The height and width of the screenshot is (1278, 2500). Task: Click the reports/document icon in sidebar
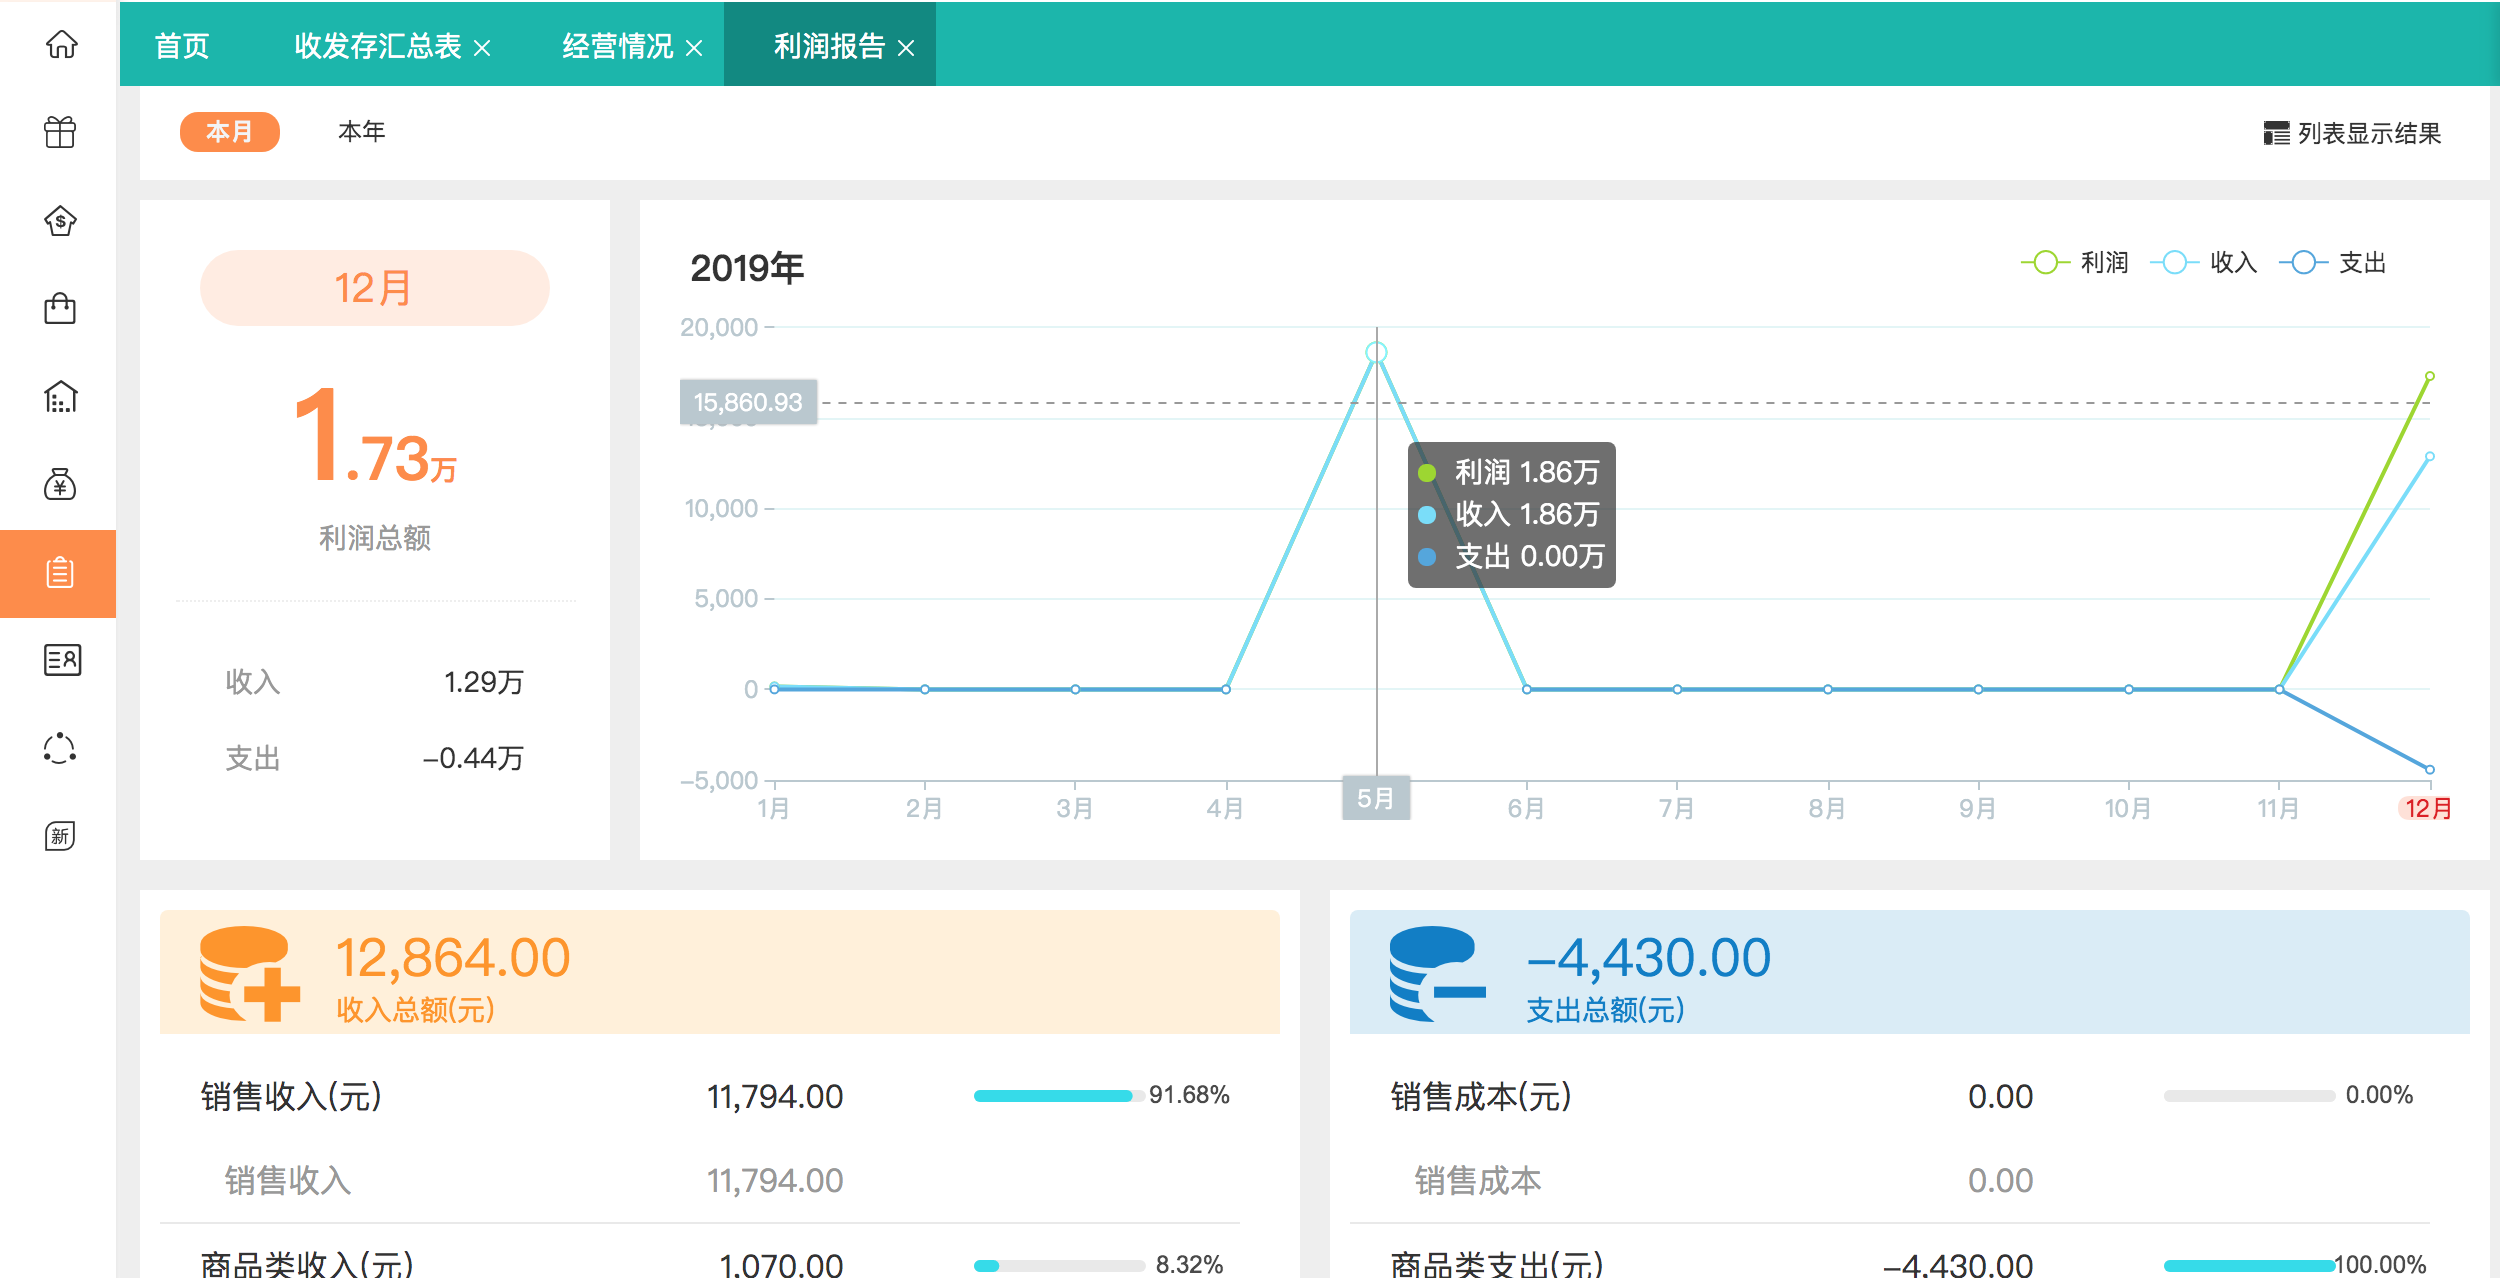click(x=62, y=572)
